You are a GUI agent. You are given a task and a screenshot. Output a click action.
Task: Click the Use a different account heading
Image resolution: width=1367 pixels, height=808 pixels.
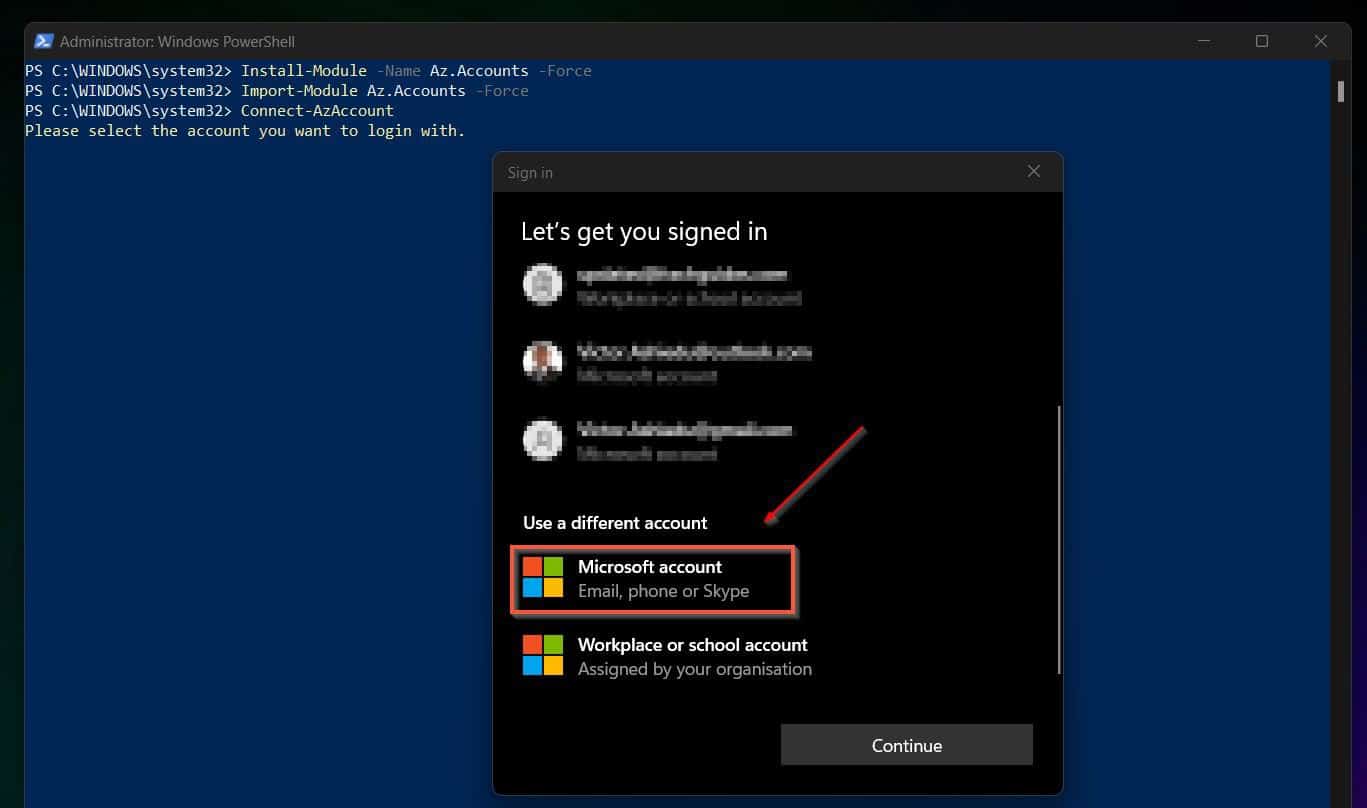(614, 522)
